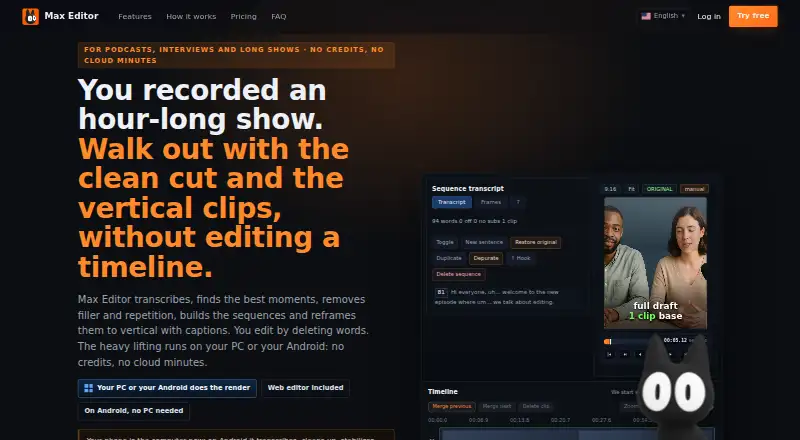Click the Restore original button
The height and width of the screenshot is (440, 800).
point(536,242)
